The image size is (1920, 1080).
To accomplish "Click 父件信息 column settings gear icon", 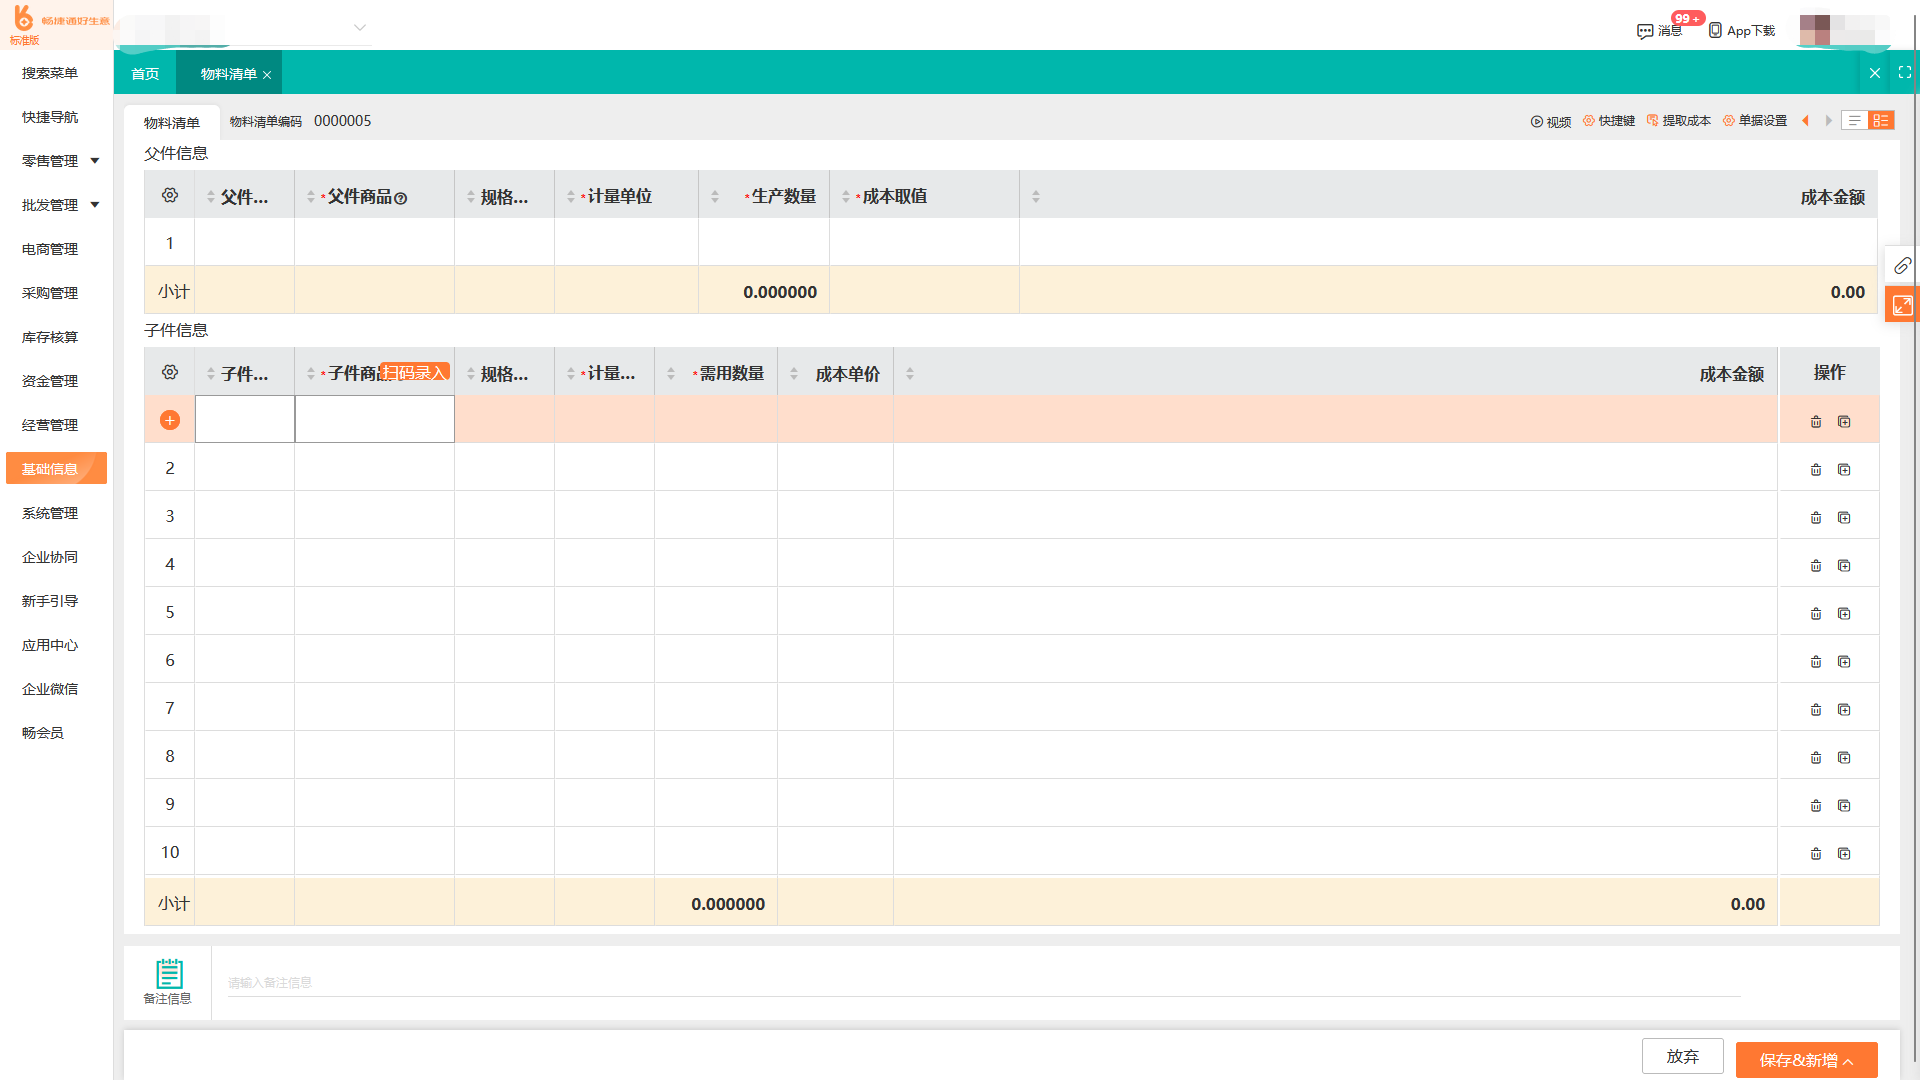I will pyautogui.click(x=169, y=194).
